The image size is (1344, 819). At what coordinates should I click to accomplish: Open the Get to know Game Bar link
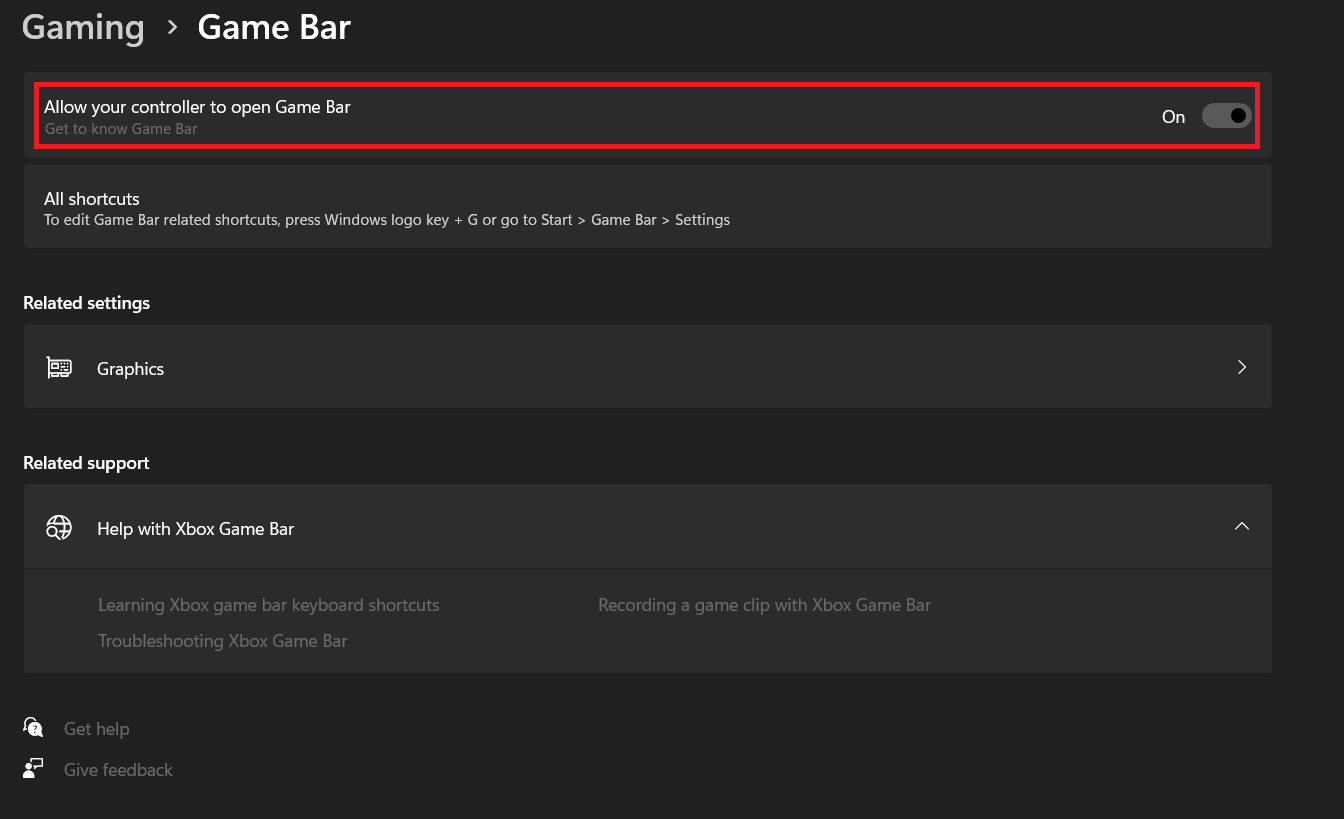[121, 128]
